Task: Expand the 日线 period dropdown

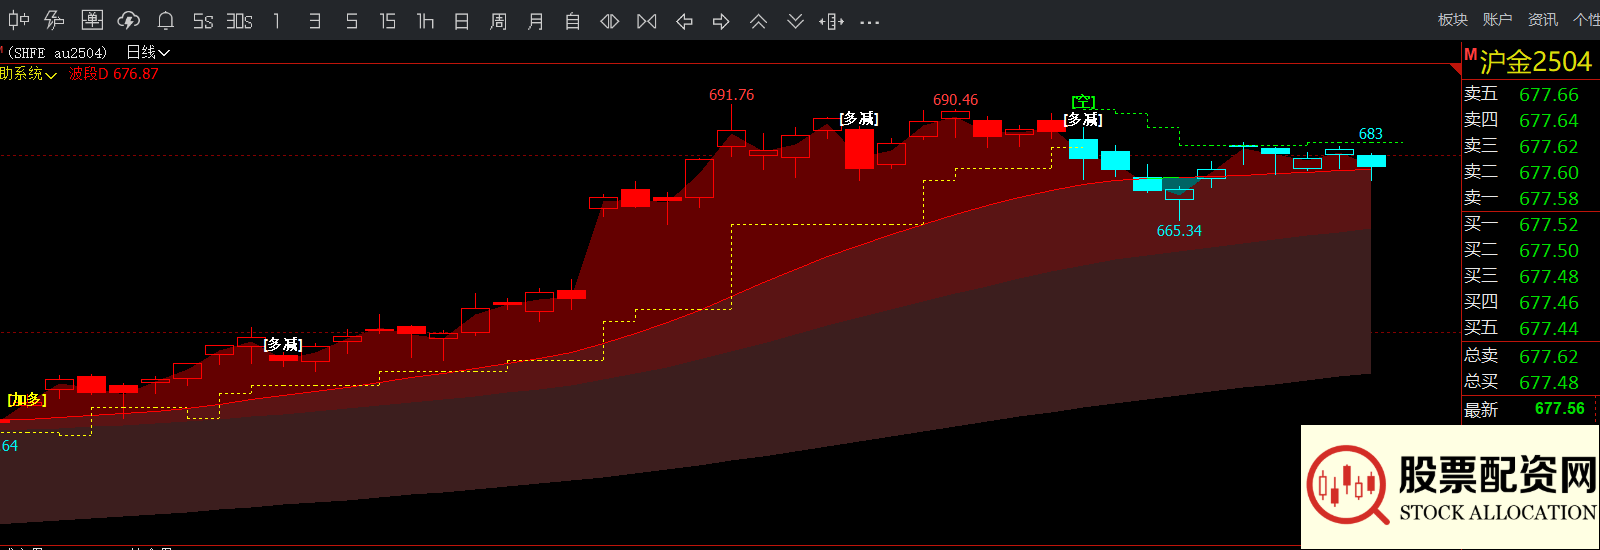Action: tap(148, 52)
